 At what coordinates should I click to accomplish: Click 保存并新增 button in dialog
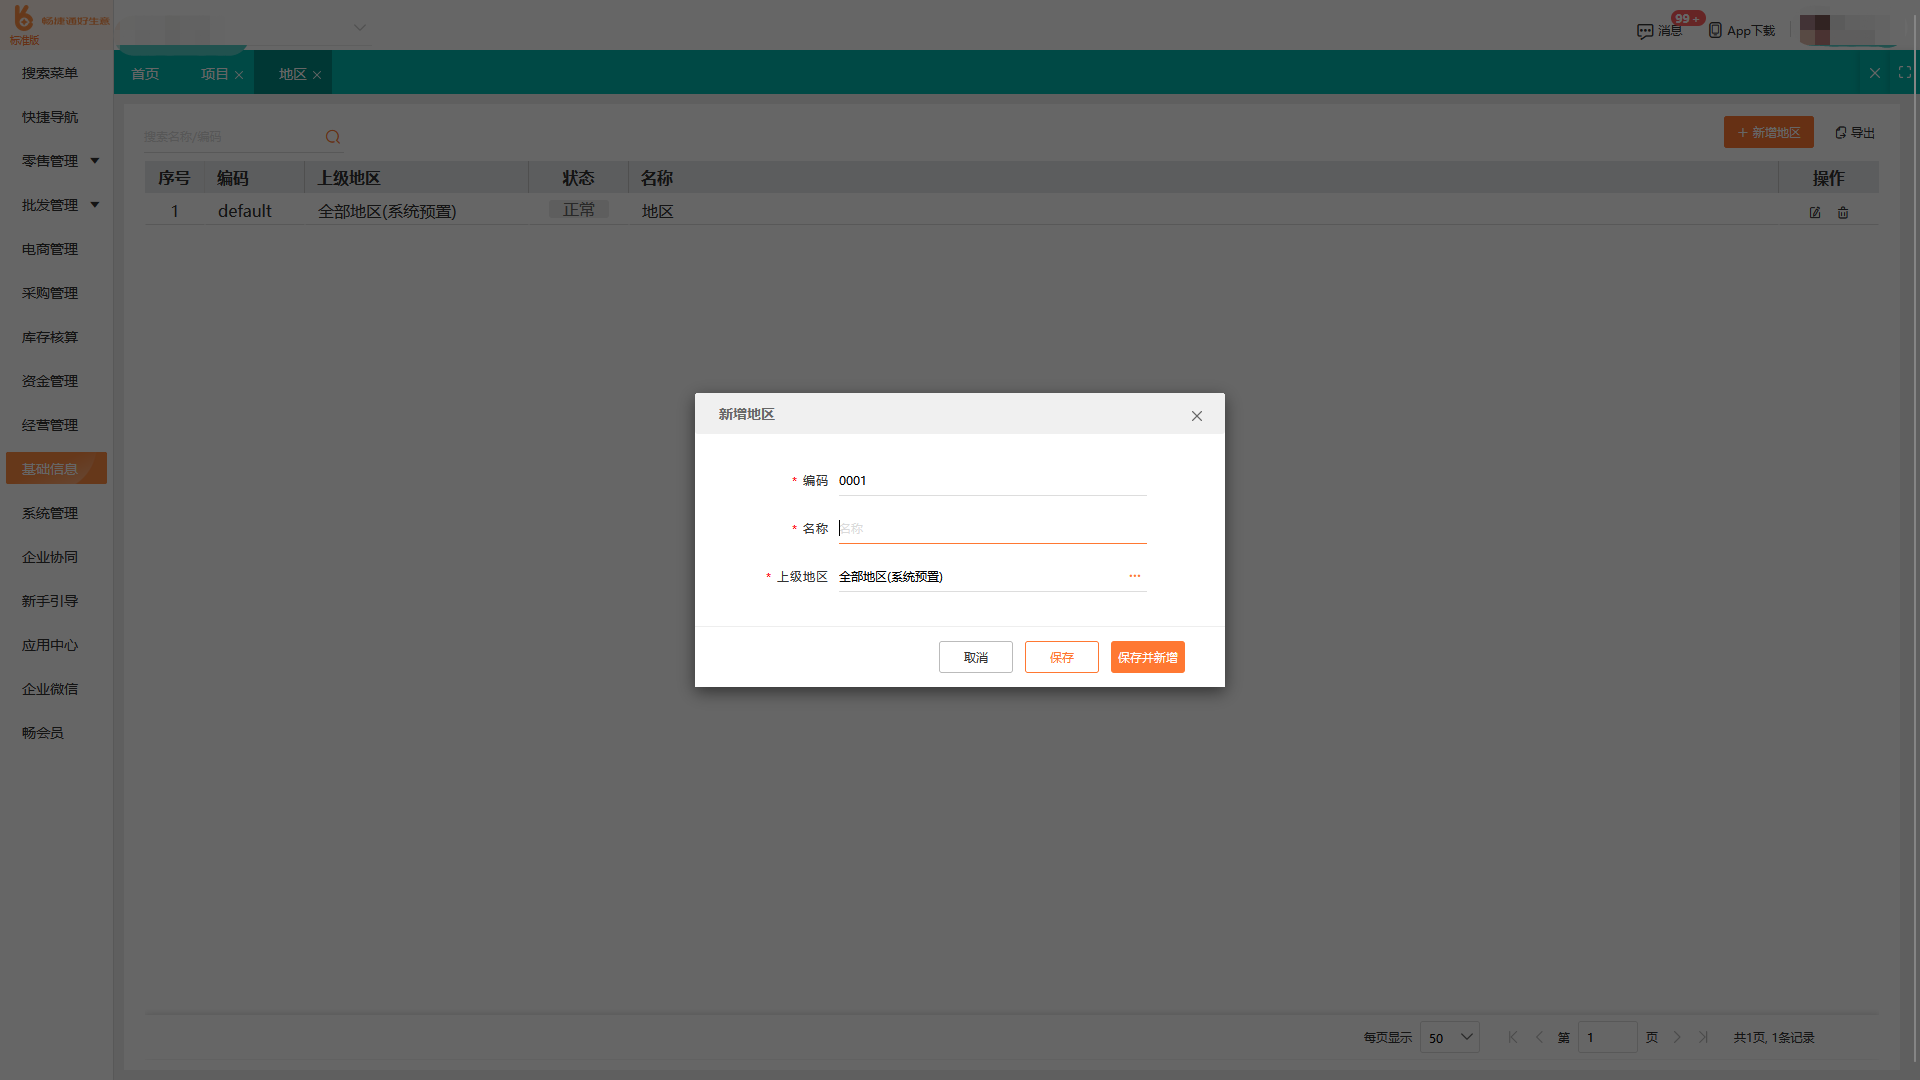click(1147, 657)
